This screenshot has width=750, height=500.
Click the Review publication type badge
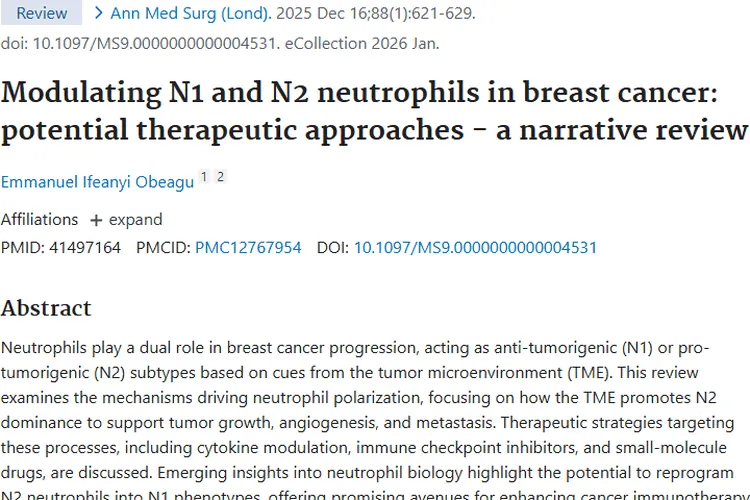tap(42, 12)
